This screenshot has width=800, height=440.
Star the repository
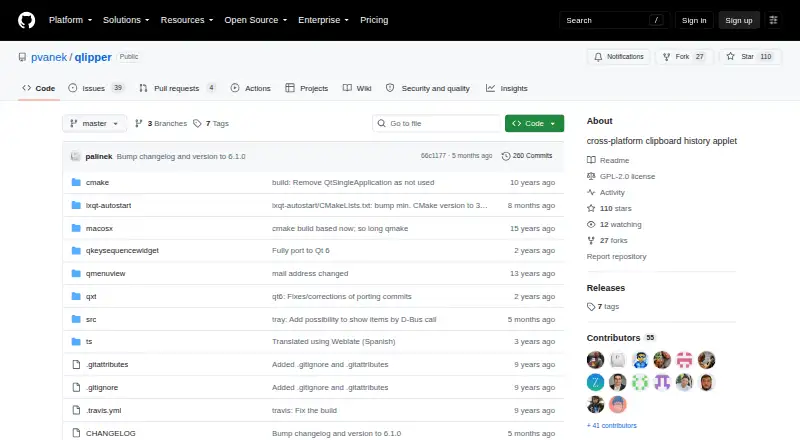click(x=749, y=57)
